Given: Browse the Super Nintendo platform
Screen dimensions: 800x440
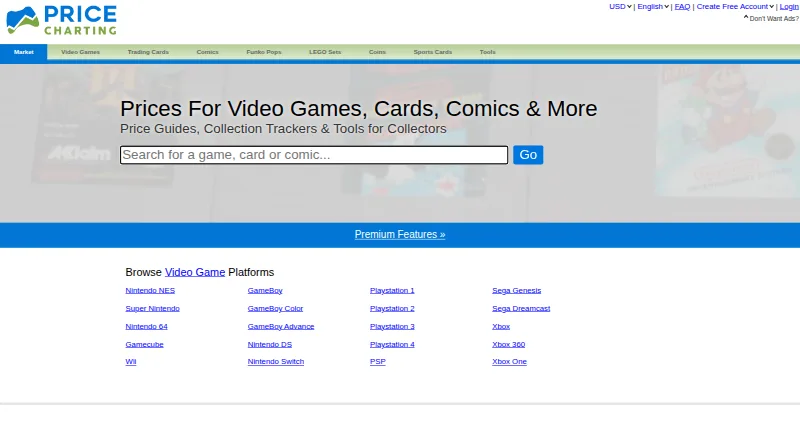Looking at the screenshot, I should pyautogui.click(x=153, y=308).
